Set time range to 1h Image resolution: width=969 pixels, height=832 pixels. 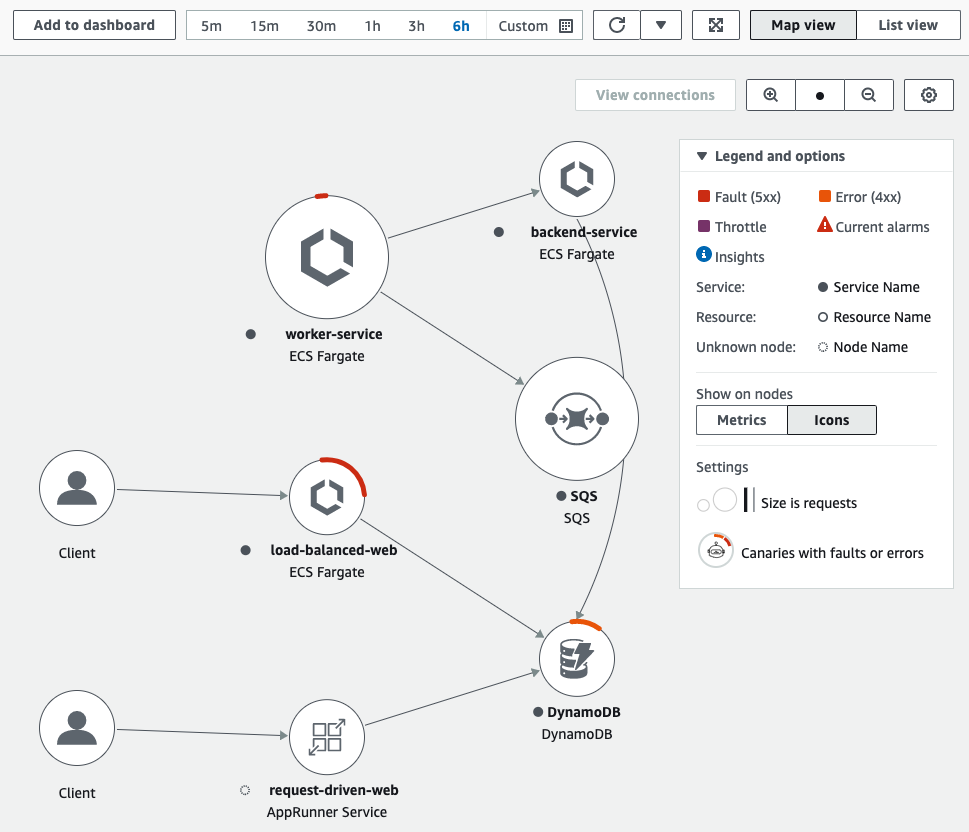372,26
